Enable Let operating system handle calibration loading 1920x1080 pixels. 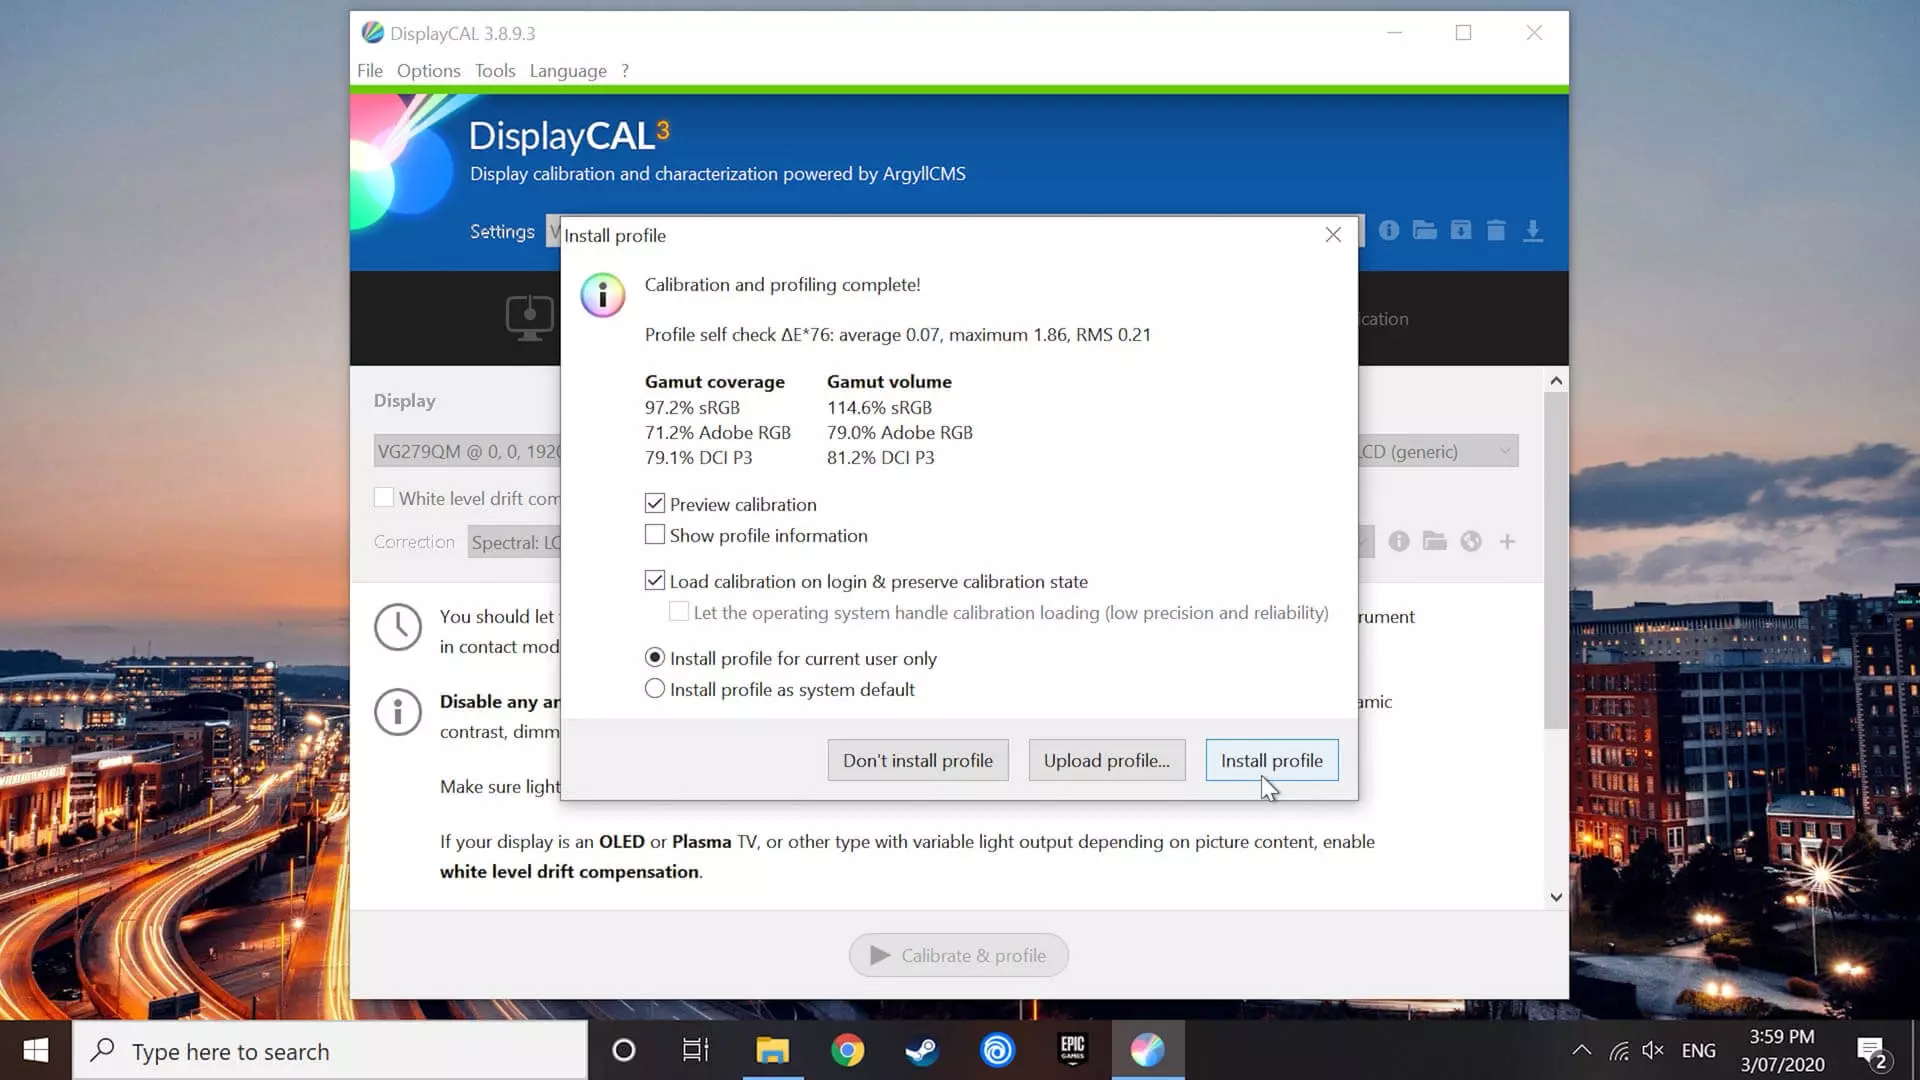(680, 612)
